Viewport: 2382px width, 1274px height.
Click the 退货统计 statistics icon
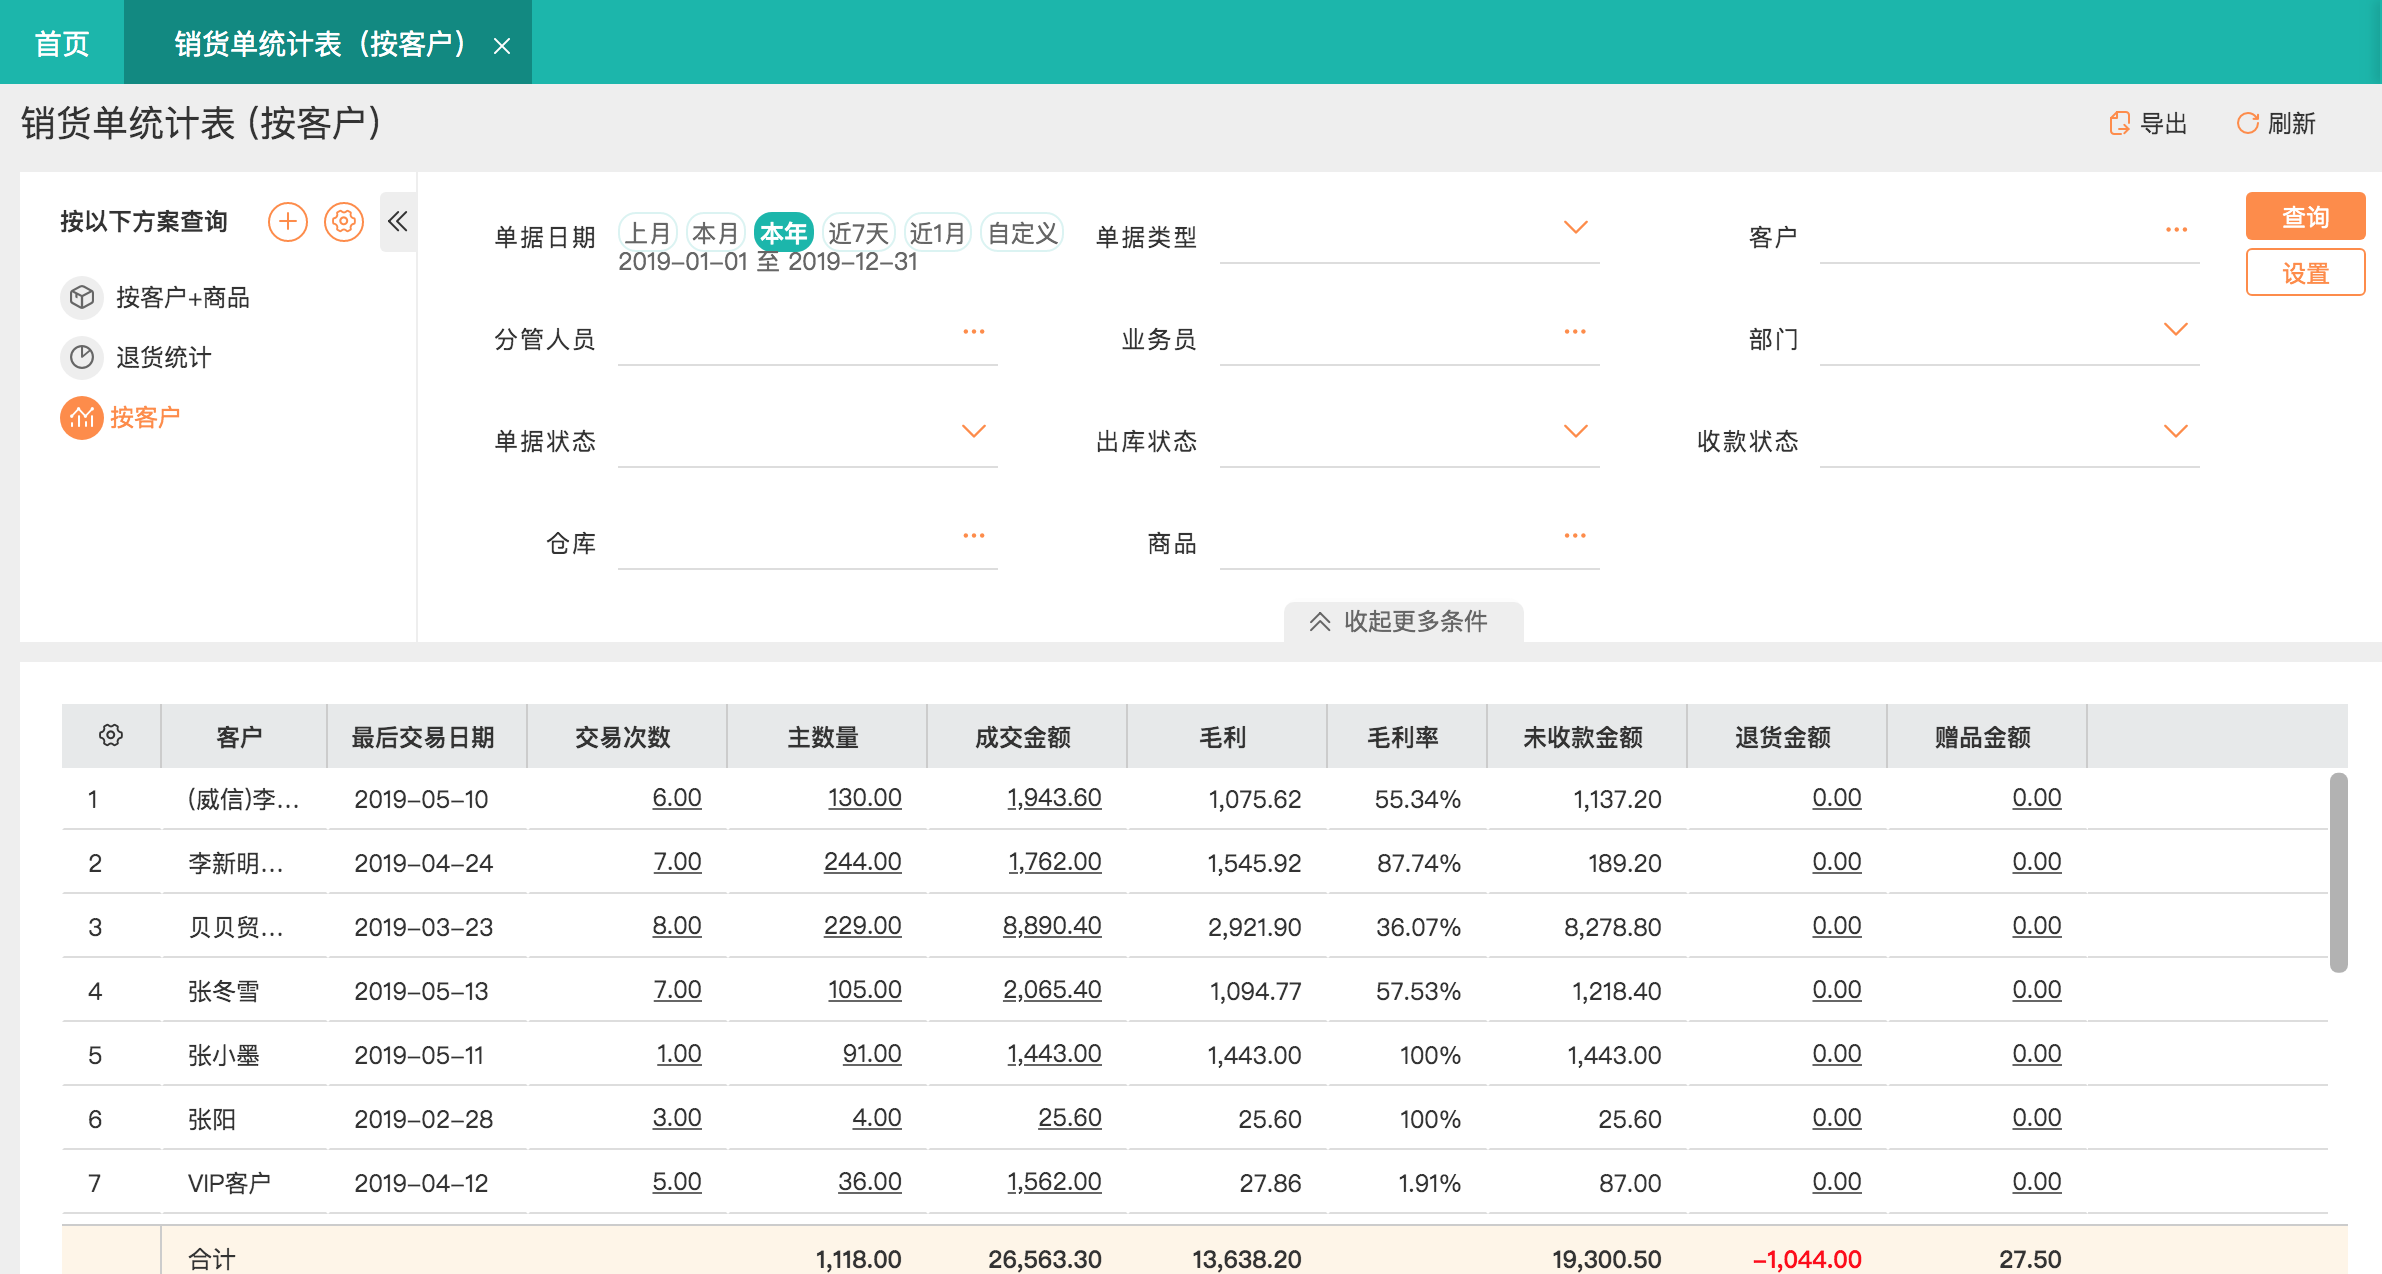click(82, 356)
